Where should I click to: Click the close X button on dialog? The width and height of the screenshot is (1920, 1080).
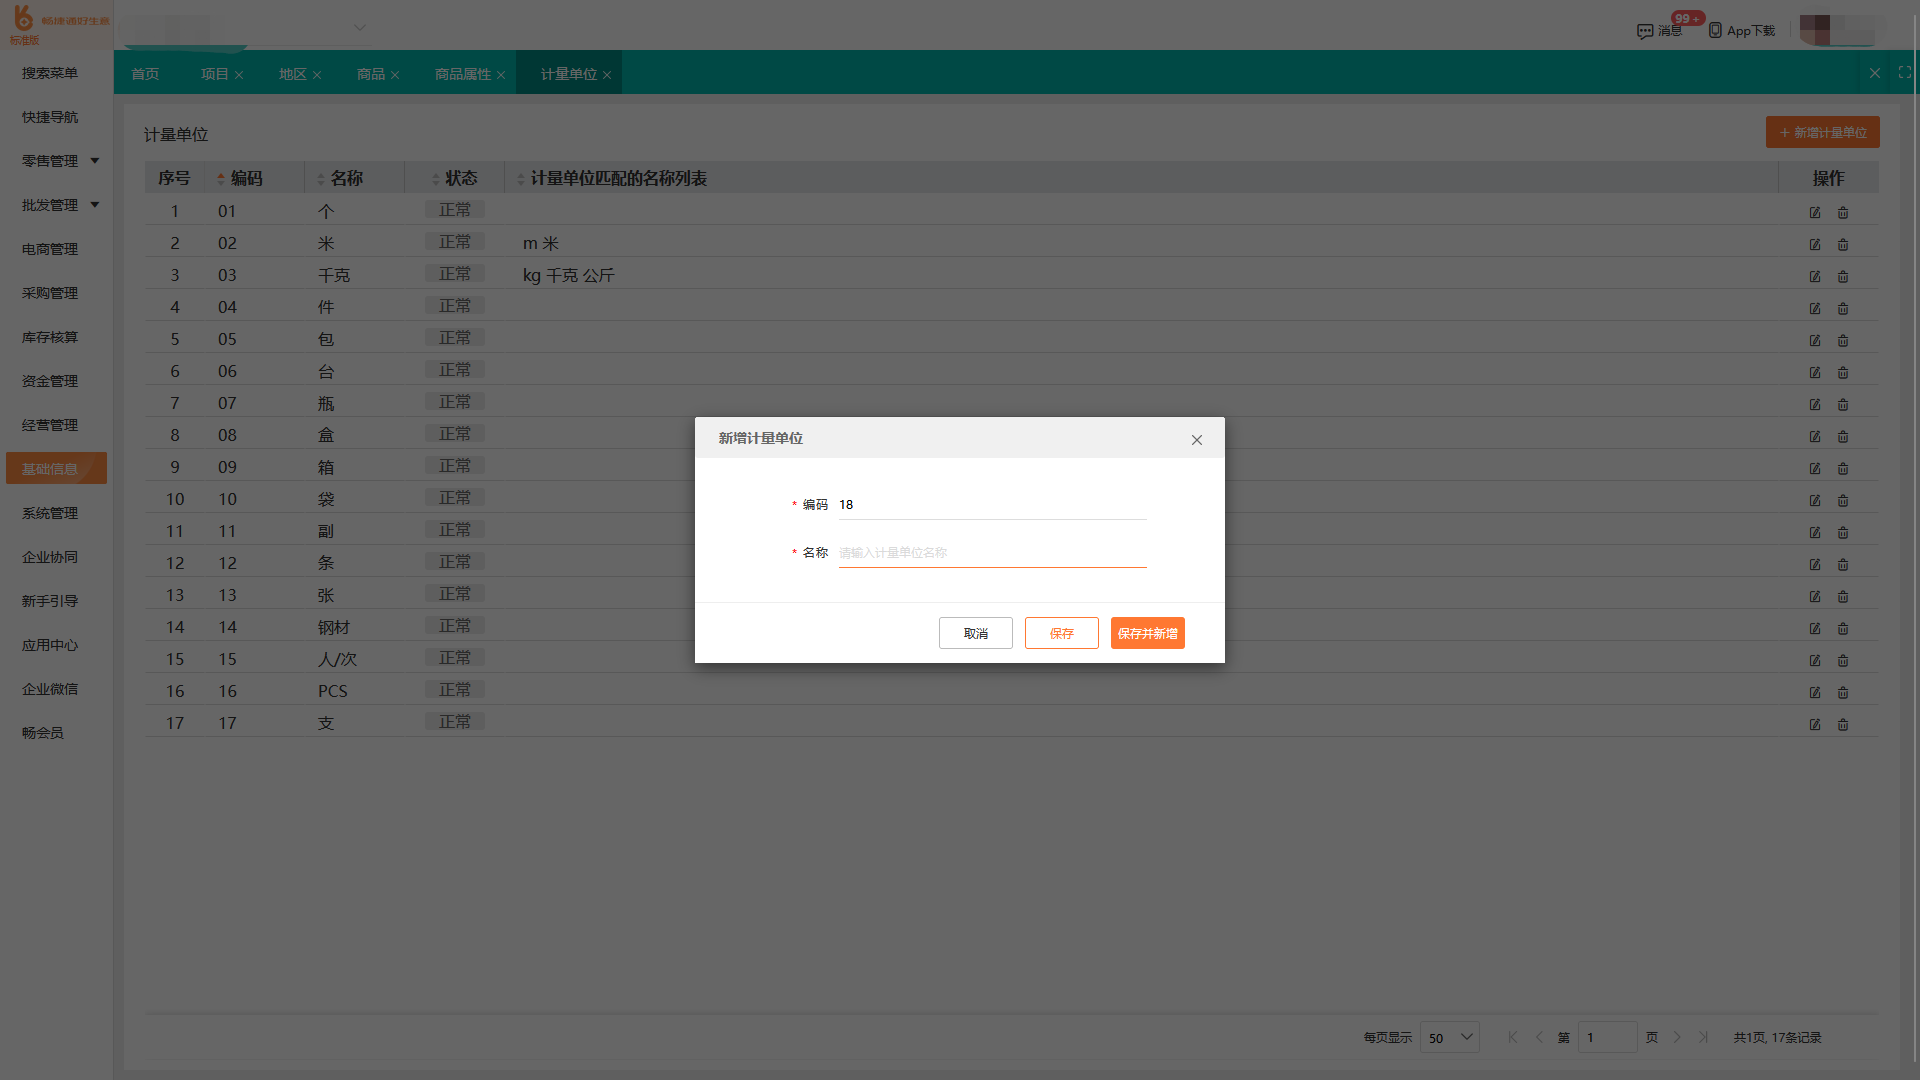pyautogui.click(x=1197, y=439)
